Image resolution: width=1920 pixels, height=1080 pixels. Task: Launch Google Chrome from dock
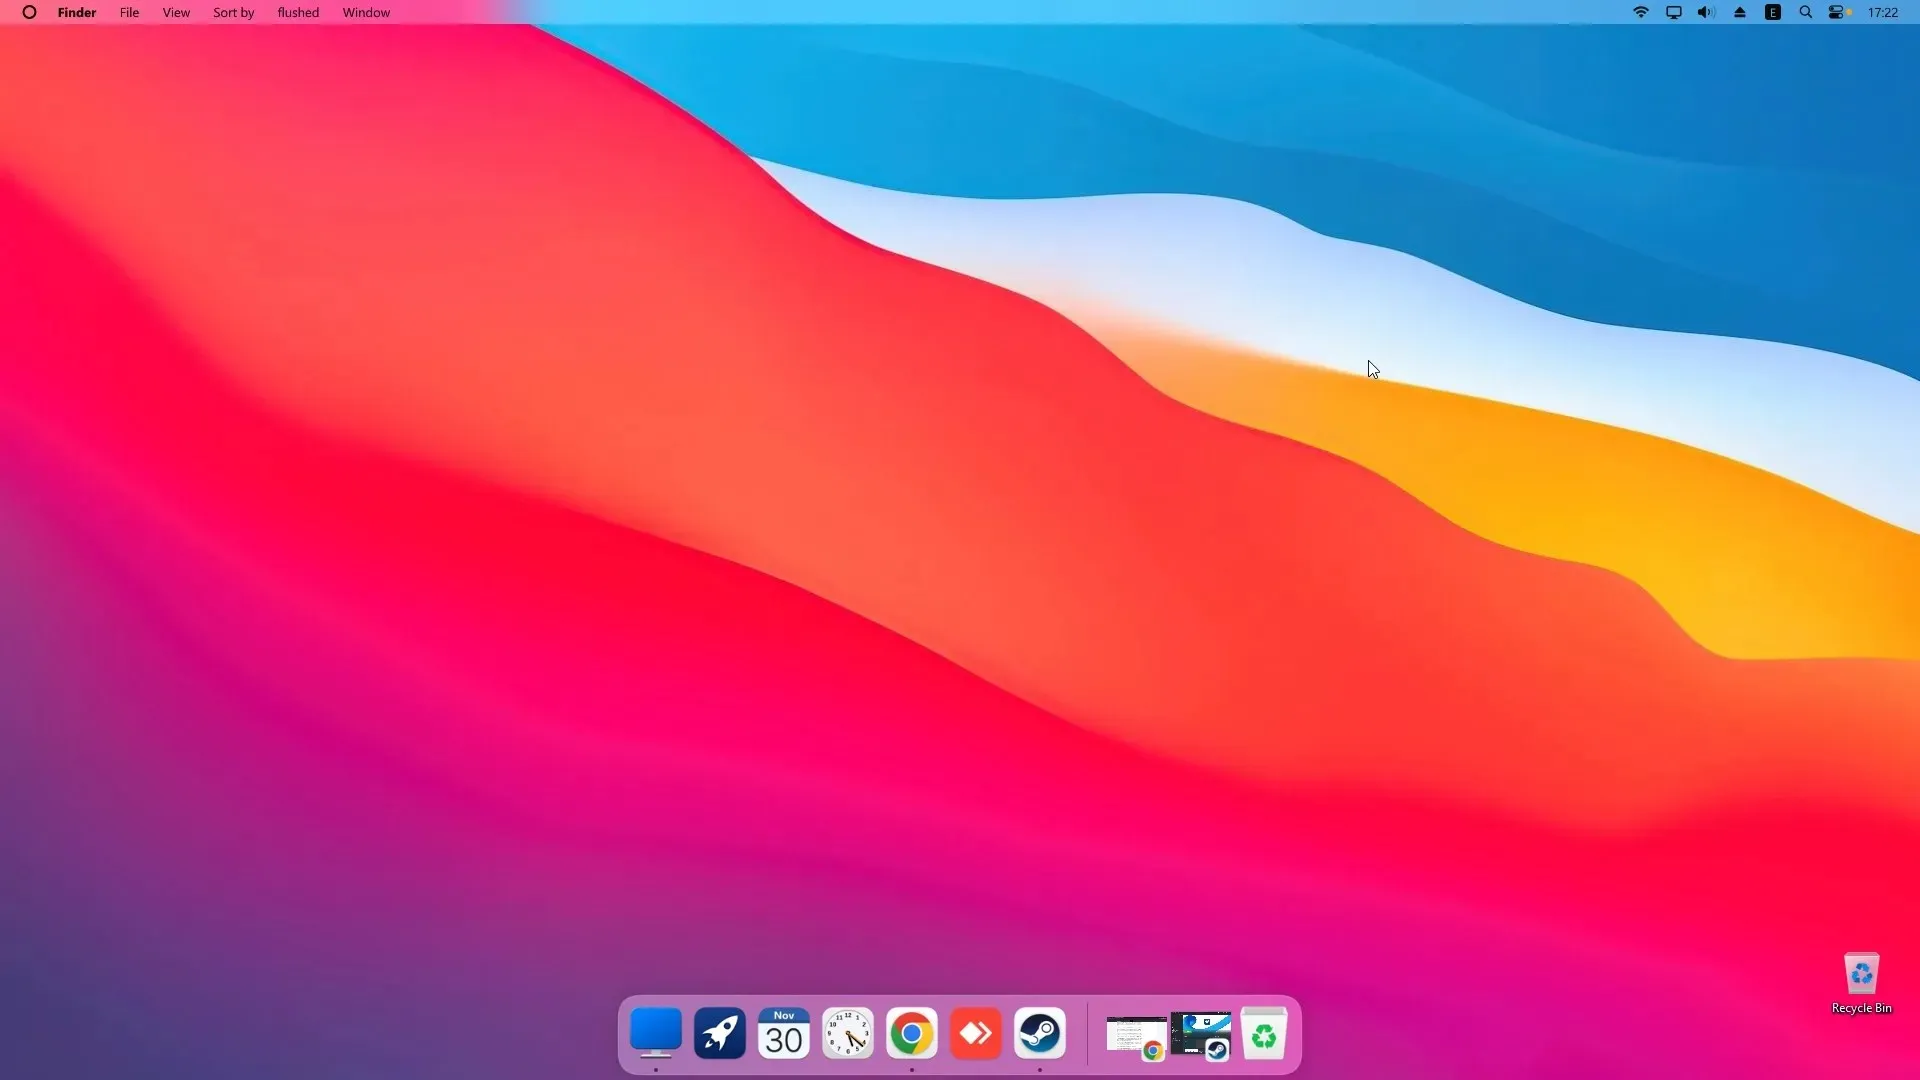click(911, 1034)
